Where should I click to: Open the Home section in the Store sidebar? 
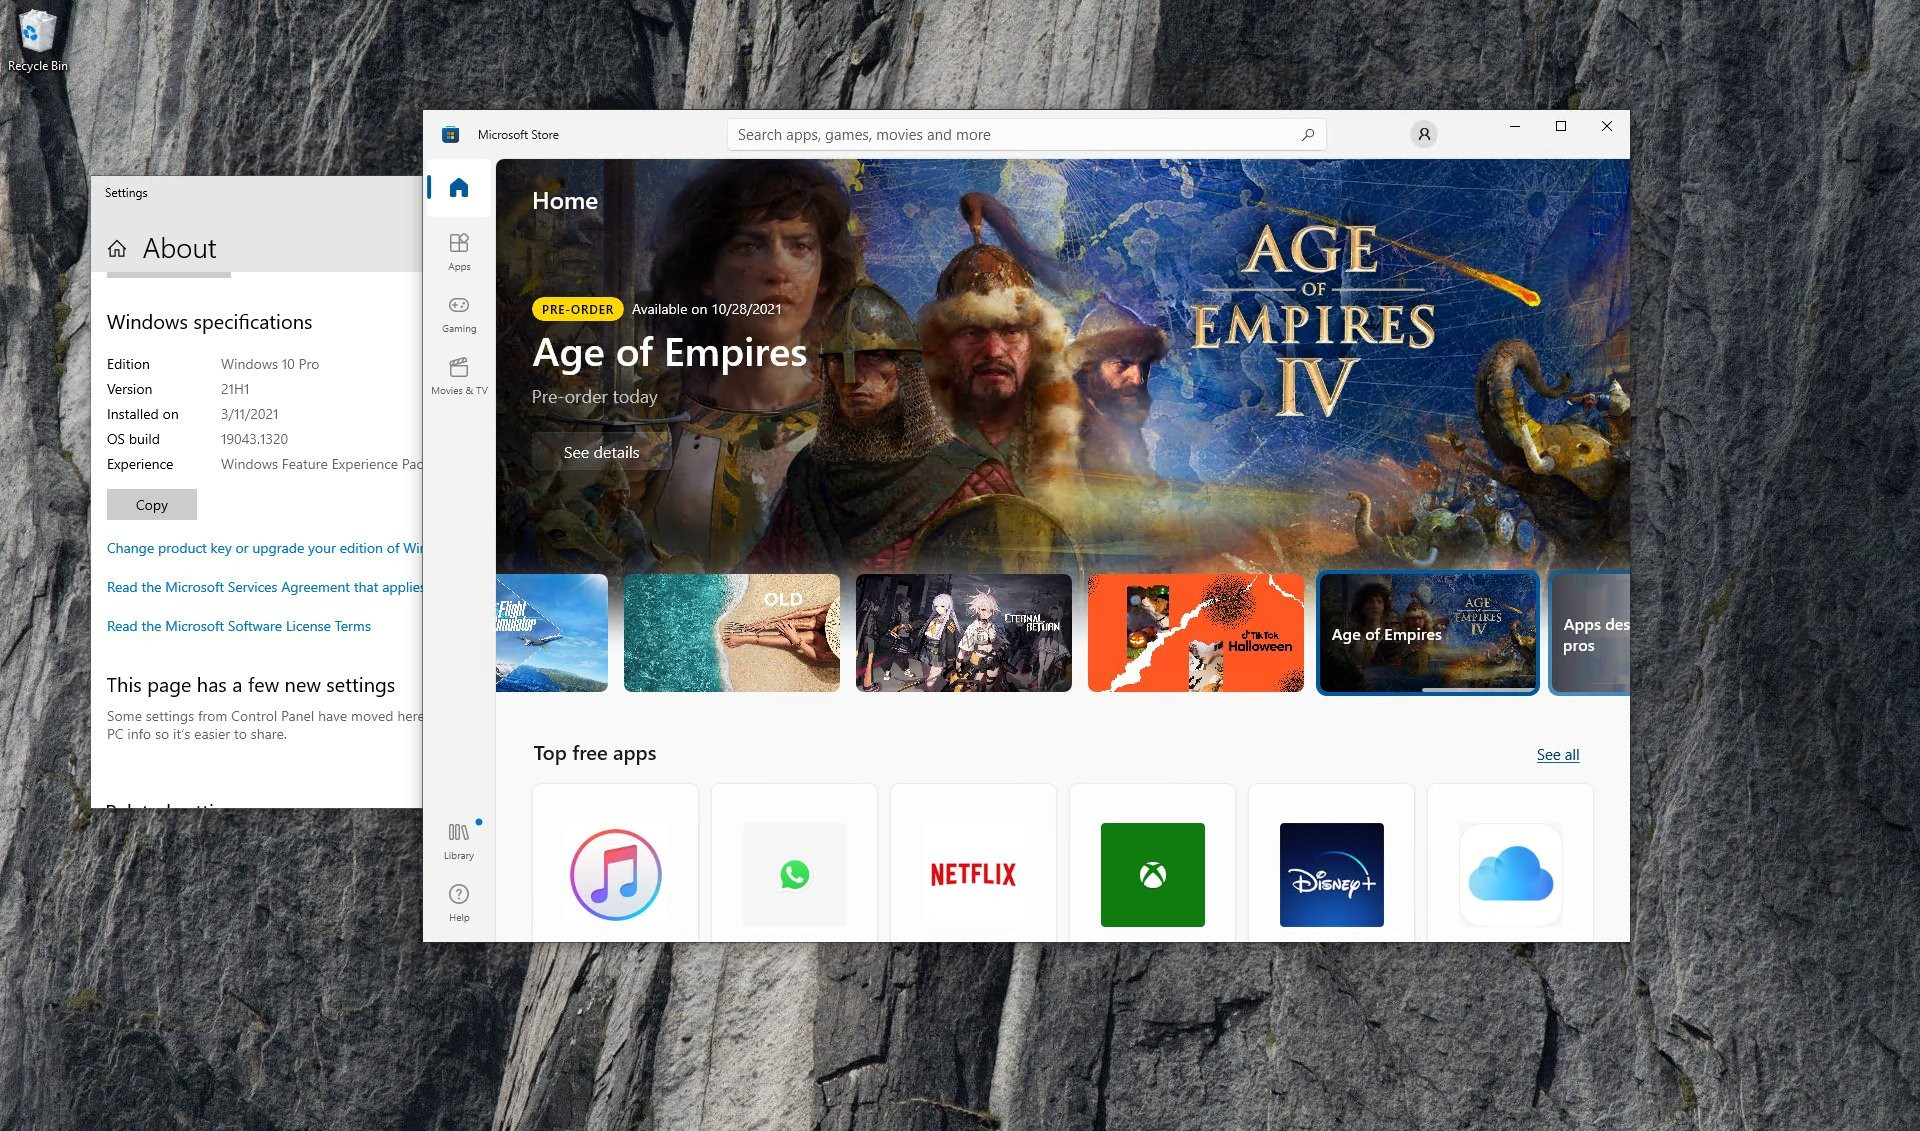point(458,187)
